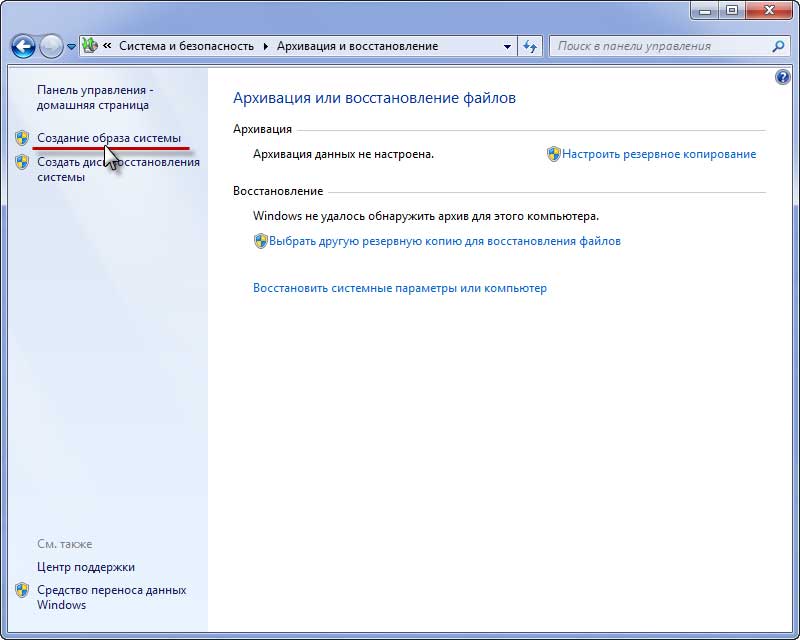Image resolution: width=800 pixels, height=640 pixels.
Task: Open the address bar history dropdown
Action: click(507, 46)
